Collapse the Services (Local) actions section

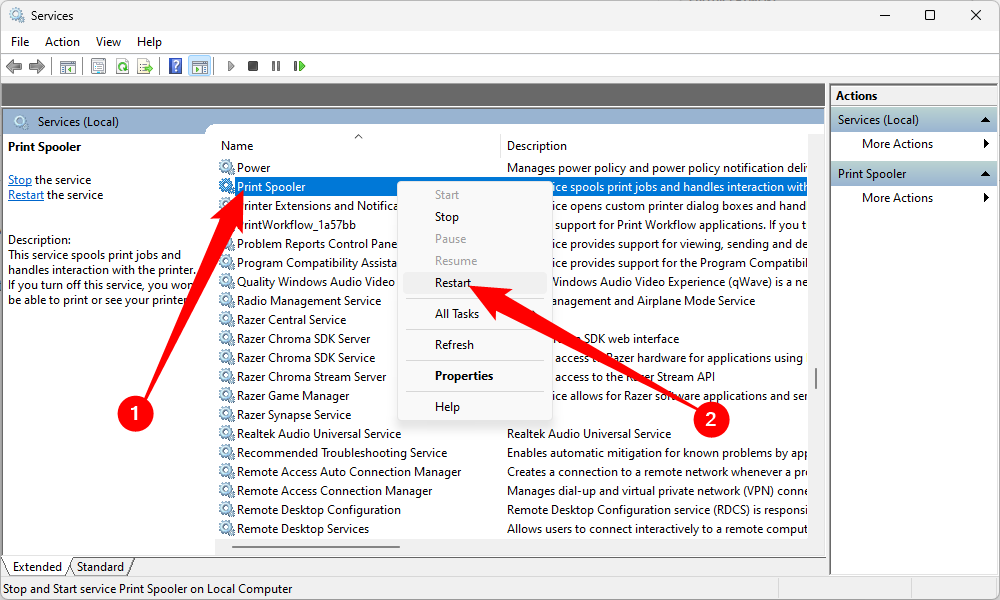pos(985,120)
